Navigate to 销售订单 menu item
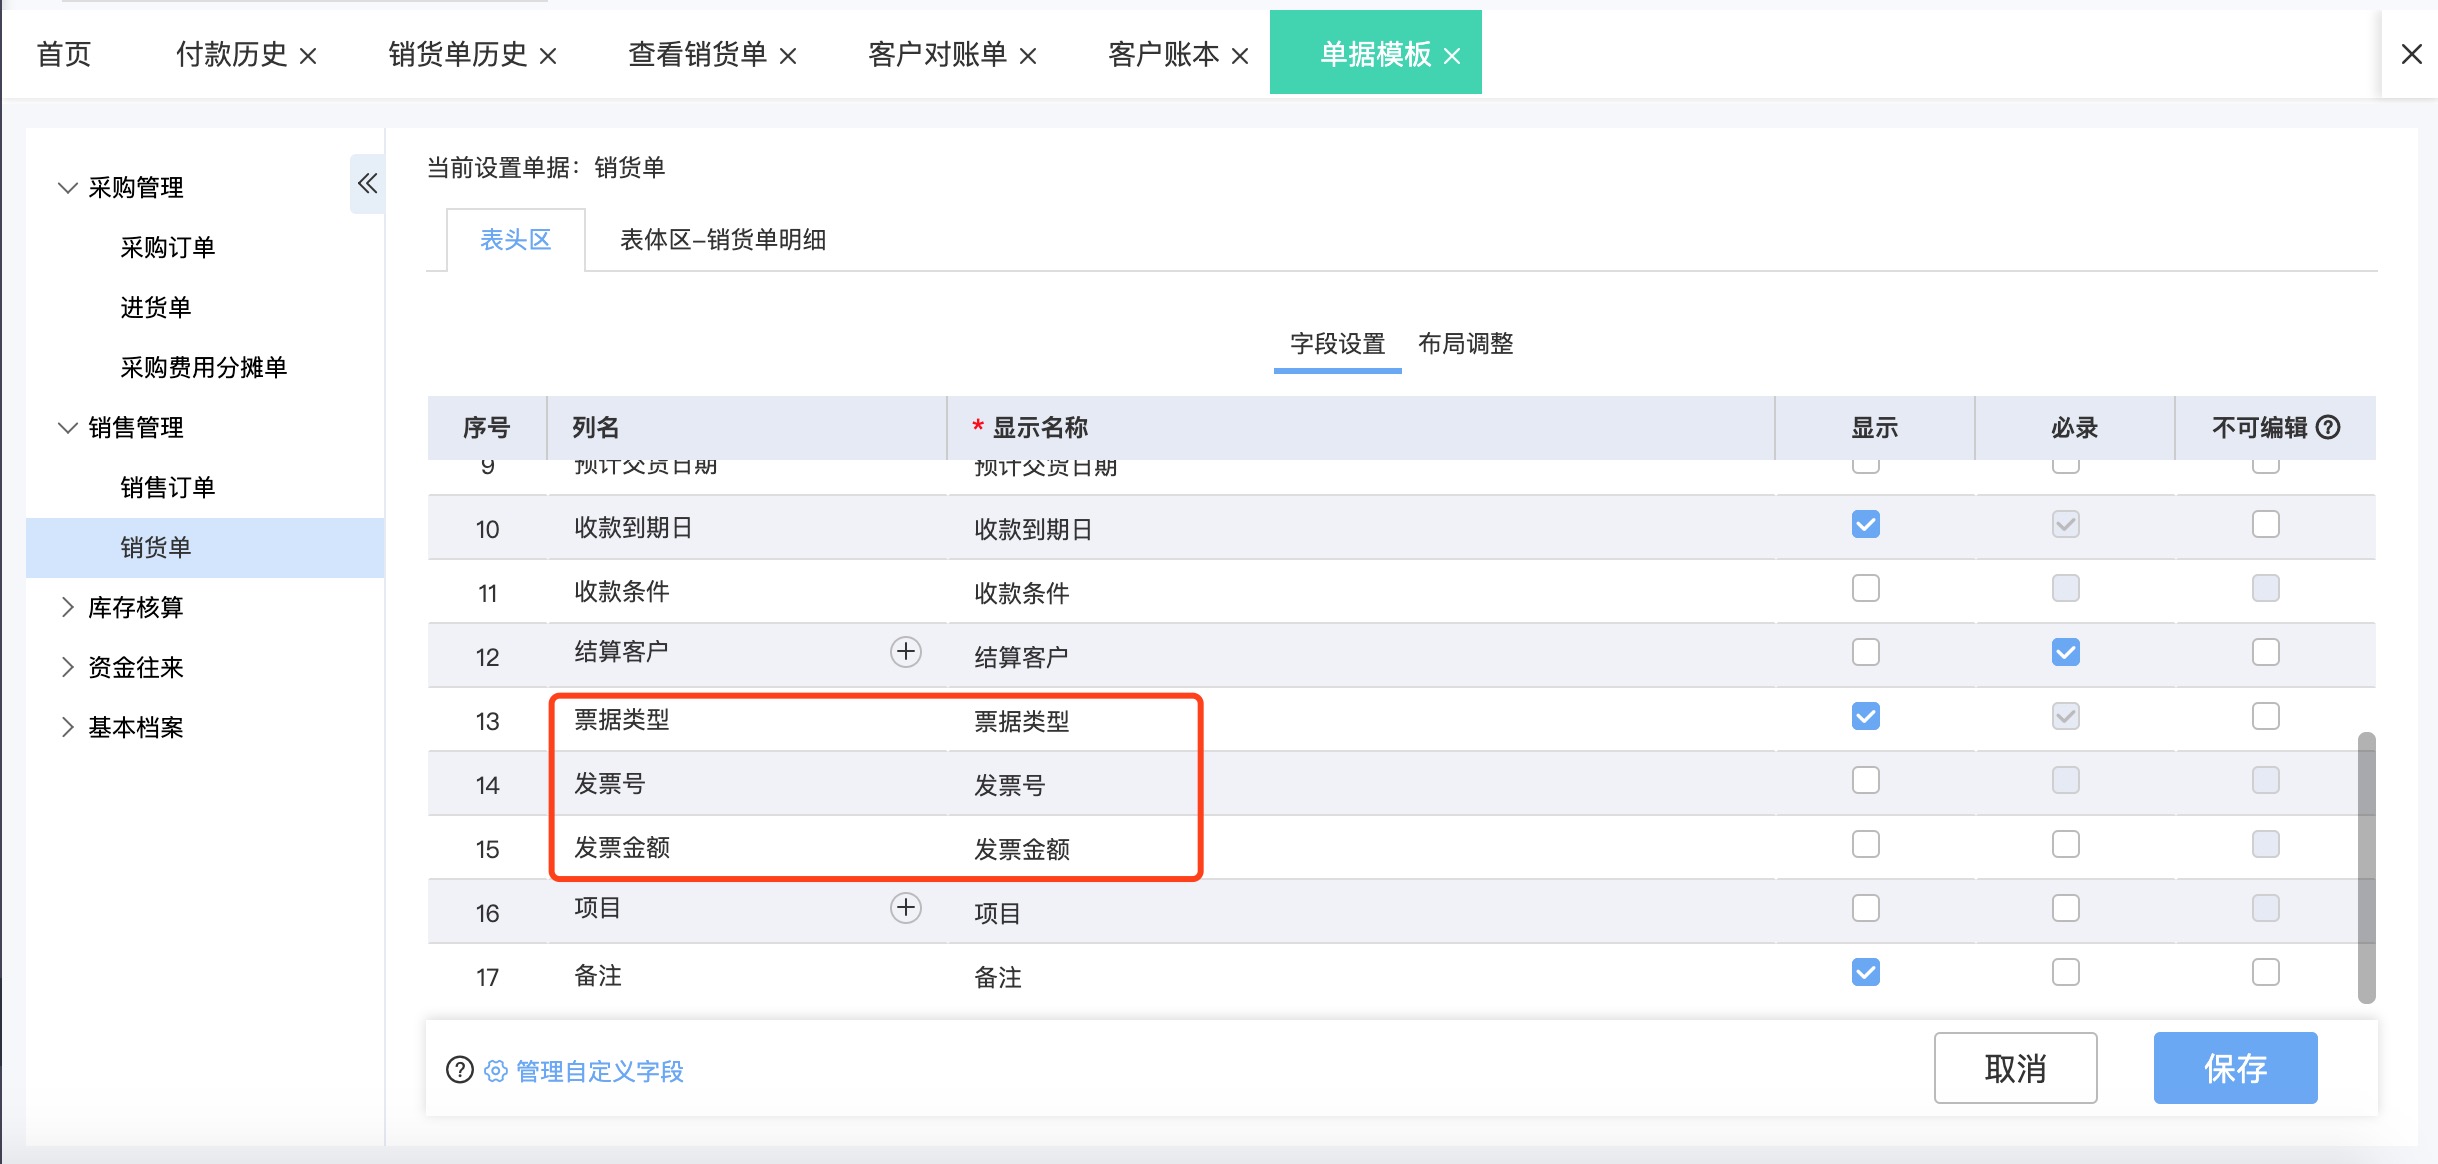2438x1164 pixels. (168, 486)
